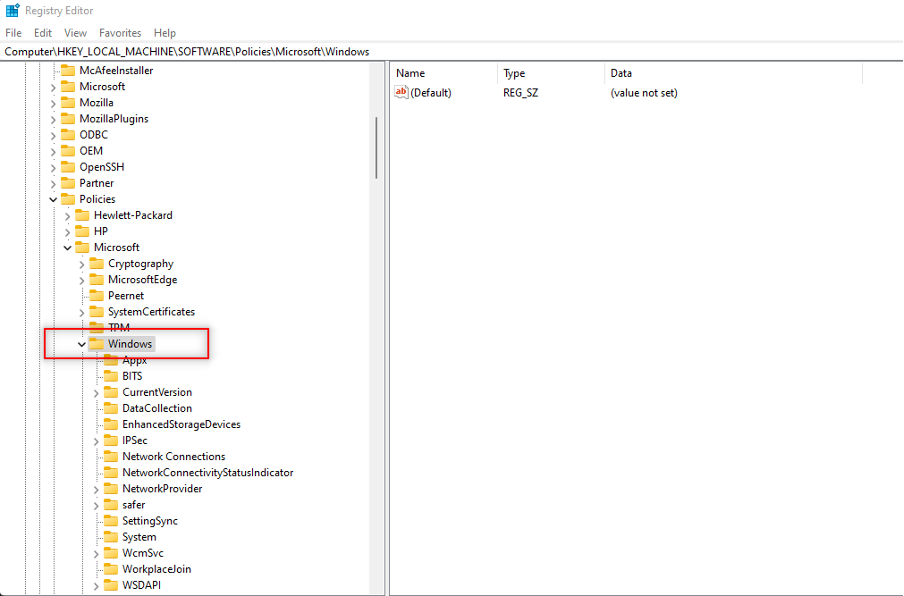Click the registry path address bar
This screenshot has height=596, width=904.
(x=452, y=51)
